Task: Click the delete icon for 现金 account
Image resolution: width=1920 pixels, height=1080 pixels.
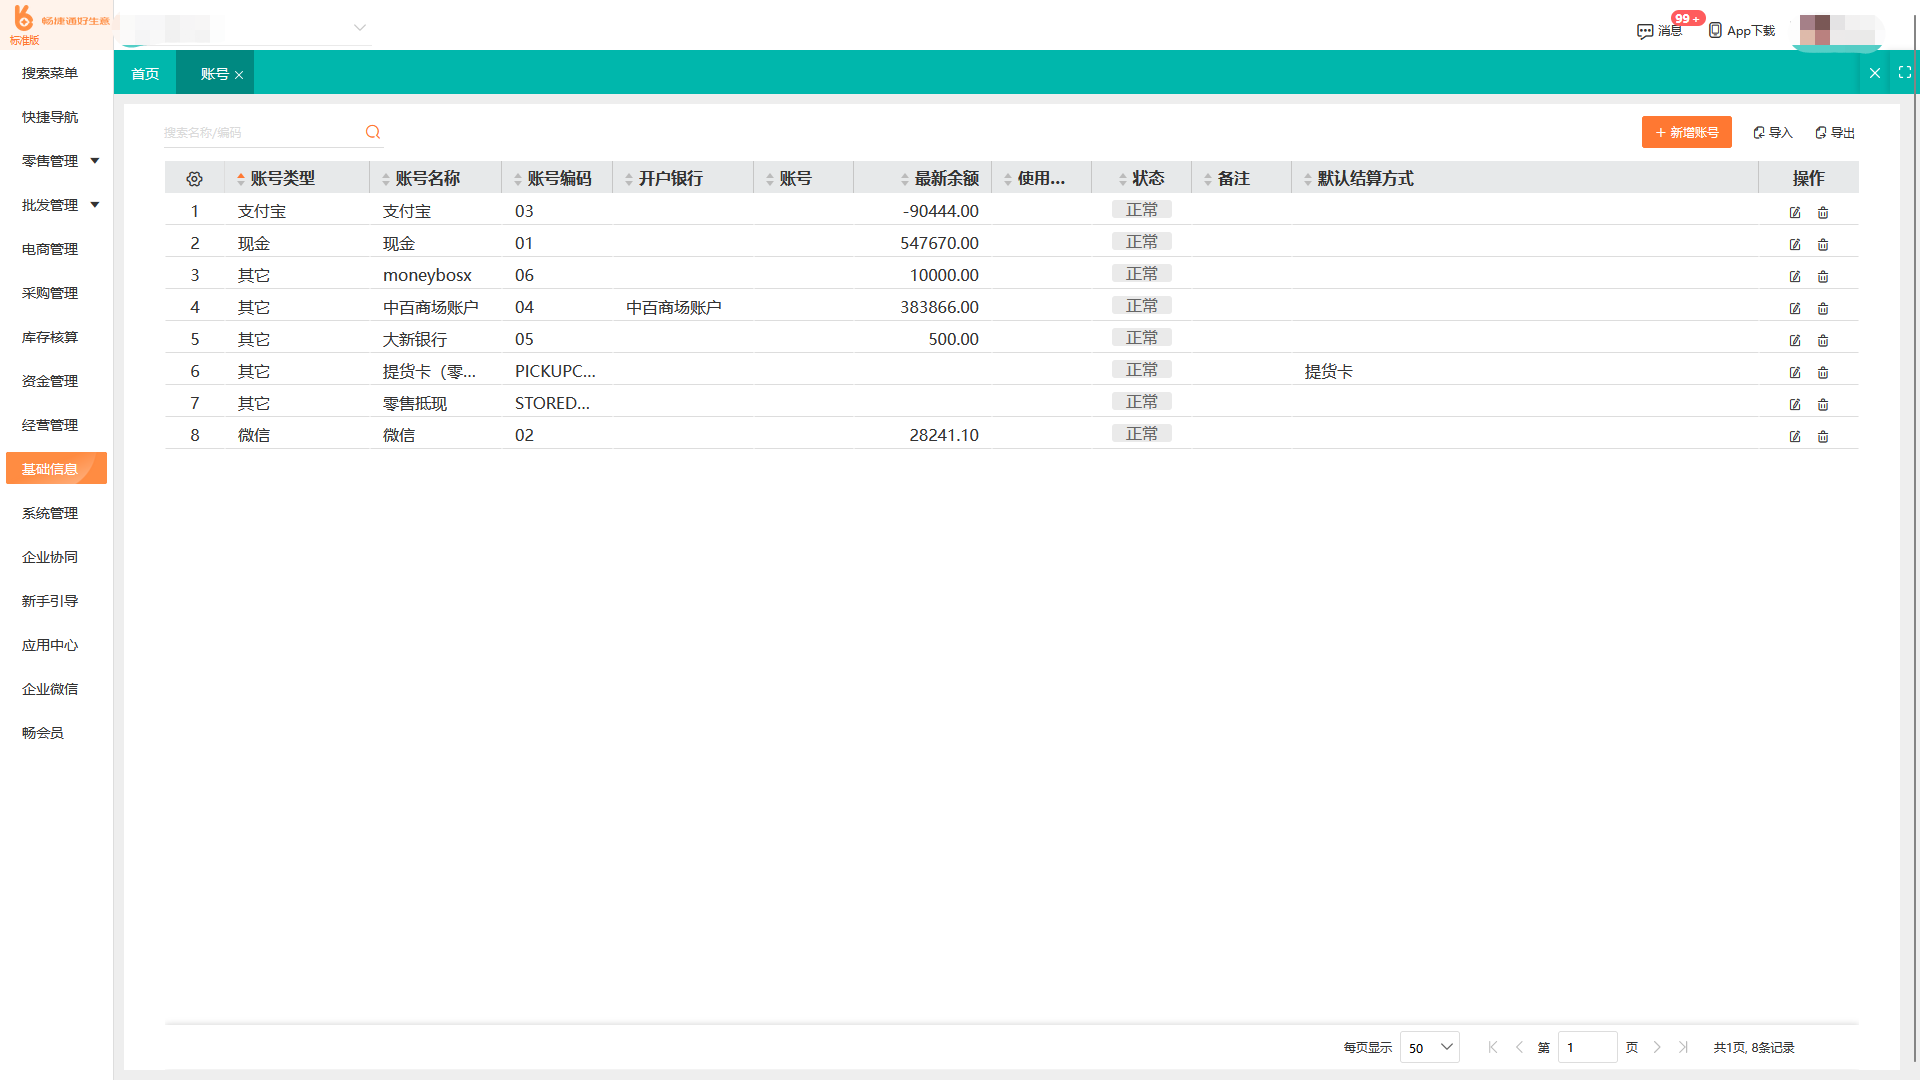Action: [1822, 243]
